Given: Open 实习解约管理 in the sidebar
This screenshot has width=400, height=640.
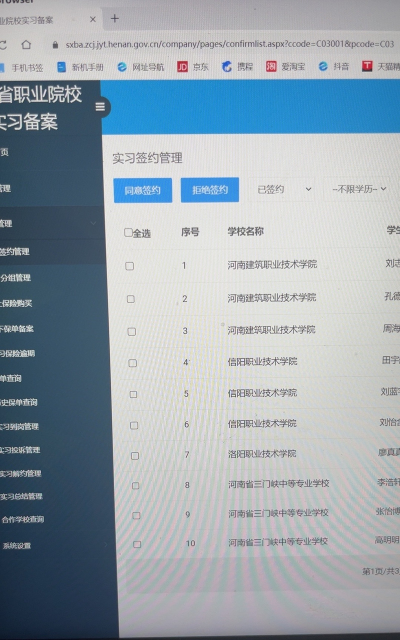Looking at the screenshot, I should [21, 473].
